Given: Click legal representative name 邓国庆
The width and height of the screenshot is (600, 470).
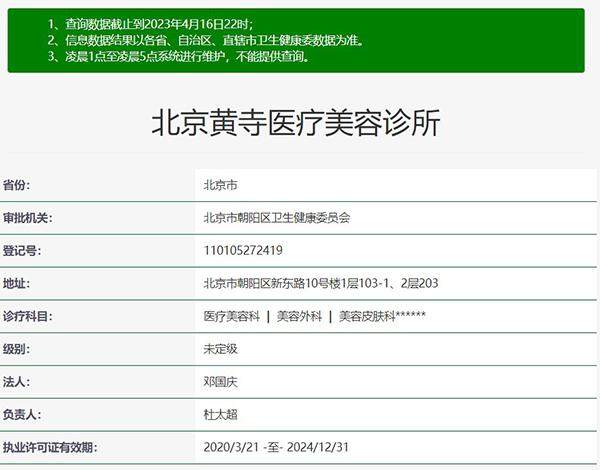Looking at the screenshot, I should (x=219, y=382).
